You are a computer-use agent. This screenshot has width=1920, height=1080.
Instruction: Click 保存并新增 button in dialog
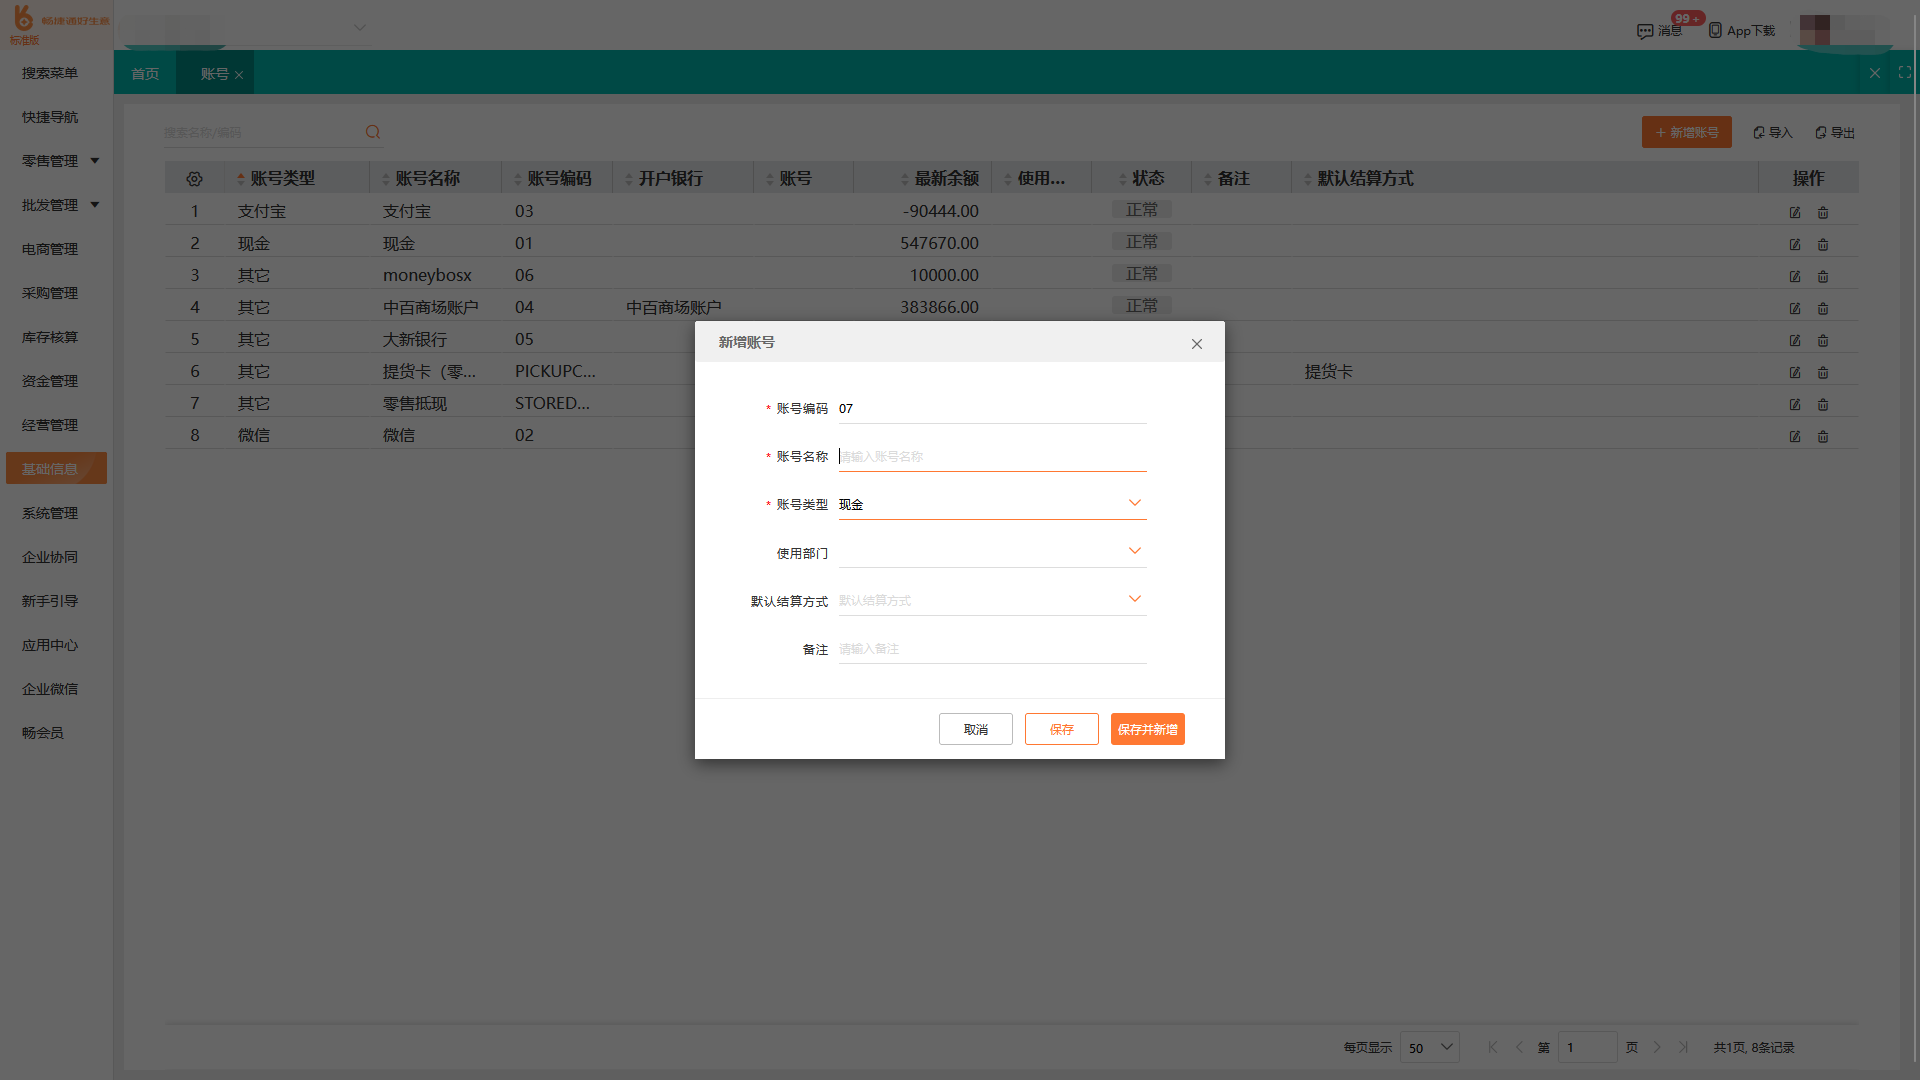click(x=1147, y=728)
